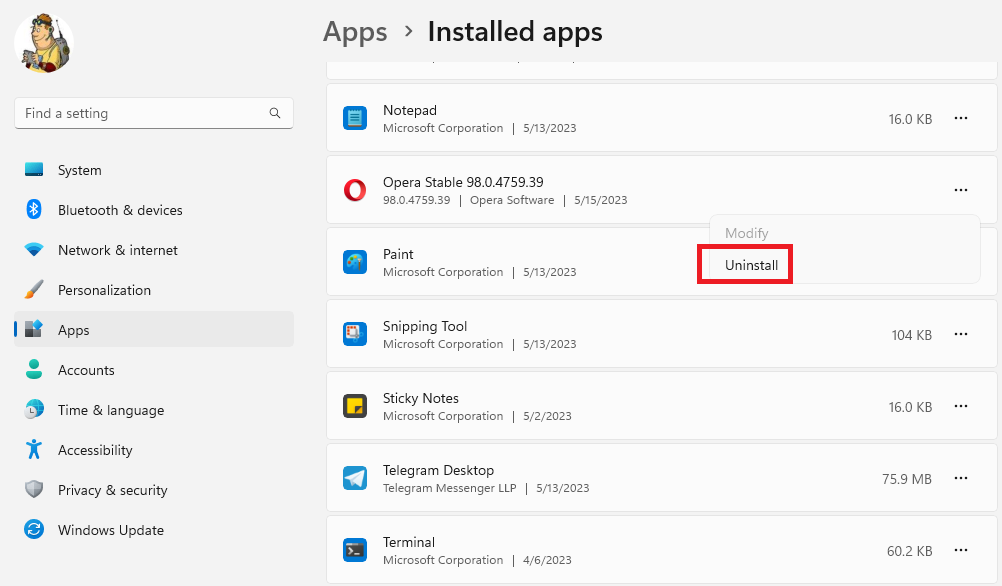The height and width of the screenshot is (586, 1002).
Task: Click the Network Wi-Fi icon
Action: point(34,249)
